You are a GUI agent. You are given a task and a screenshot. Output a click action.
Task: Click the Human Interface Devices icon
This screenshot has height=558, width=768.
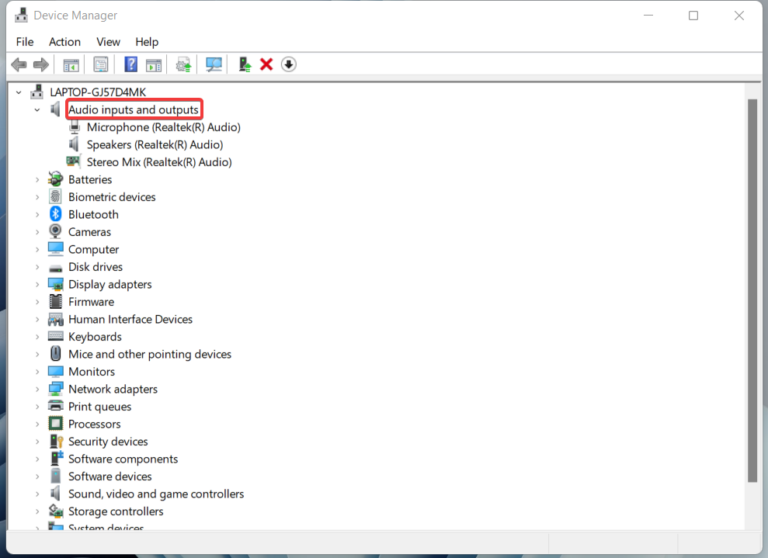tap(55, 319)
